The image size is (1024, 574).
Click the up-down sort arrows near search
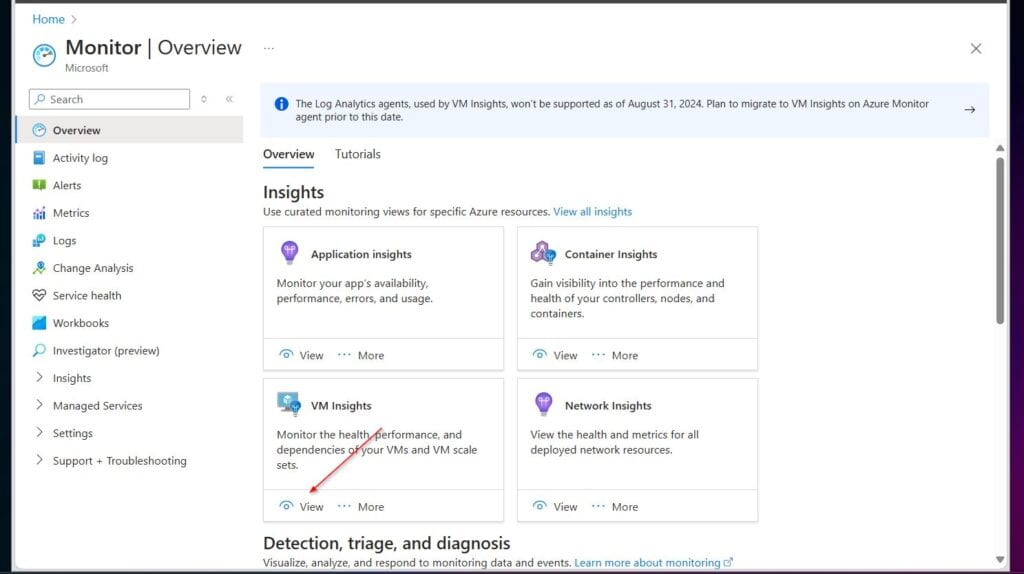coord(204,99)
